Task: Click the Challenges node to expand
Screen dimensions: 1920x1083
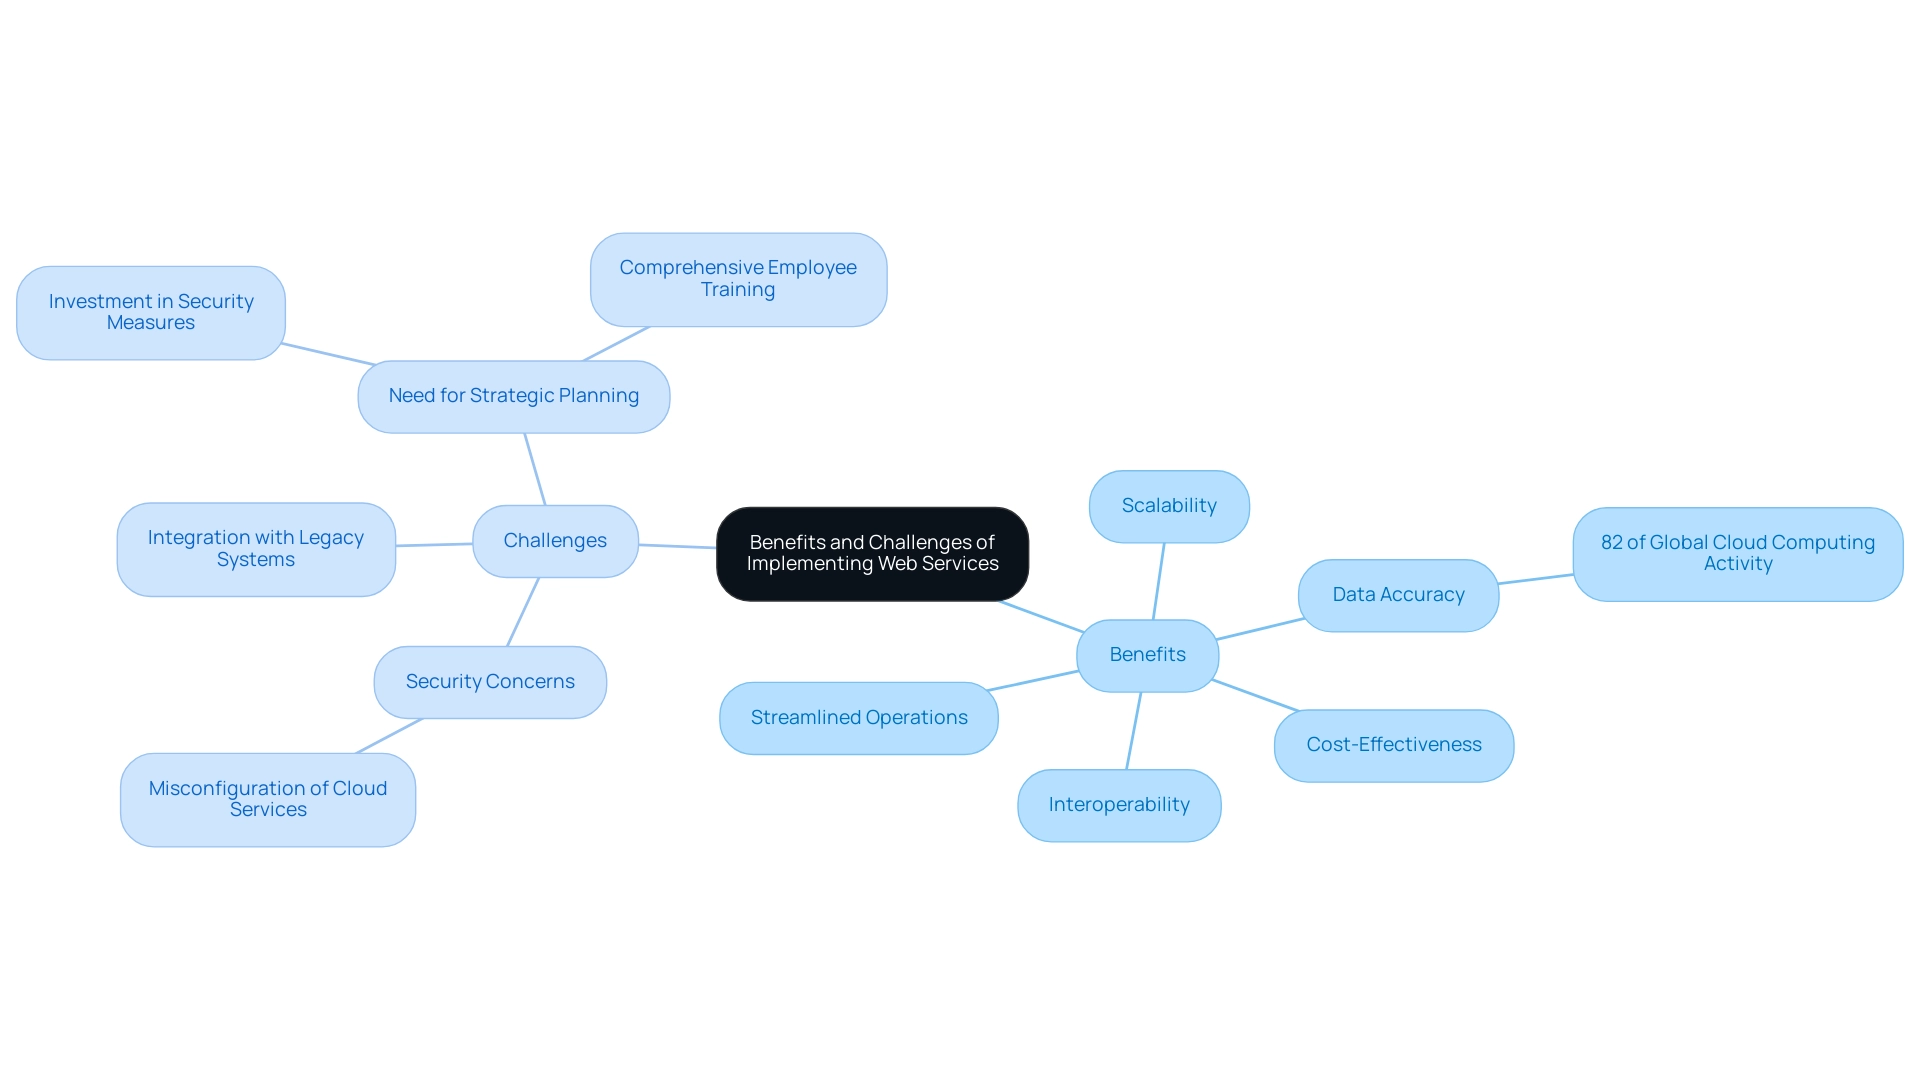Action: [549, 541]
